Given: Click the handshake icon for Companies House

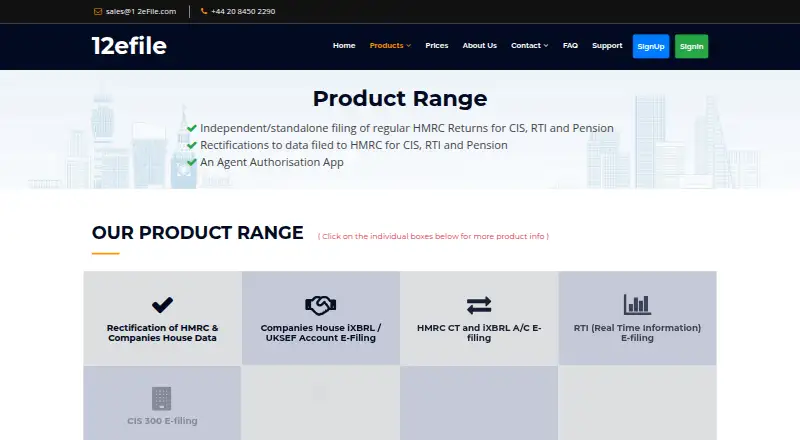Looking at the screenshot, I should (x=320, y=305).
